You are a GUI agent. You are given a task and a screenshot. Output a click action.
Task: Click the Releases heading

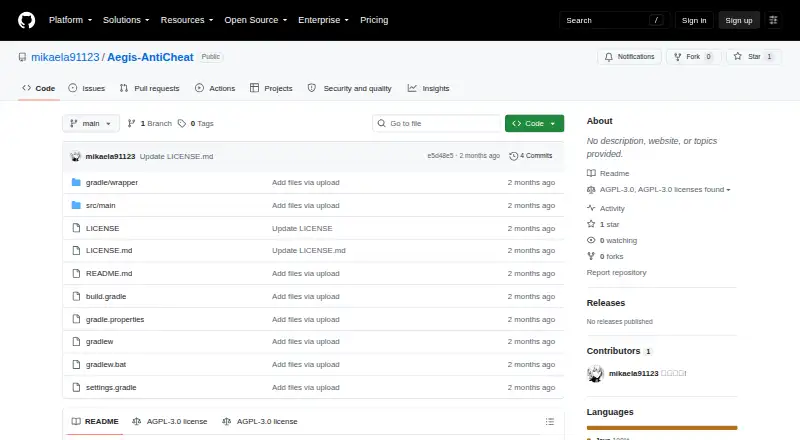coord(606,303)
